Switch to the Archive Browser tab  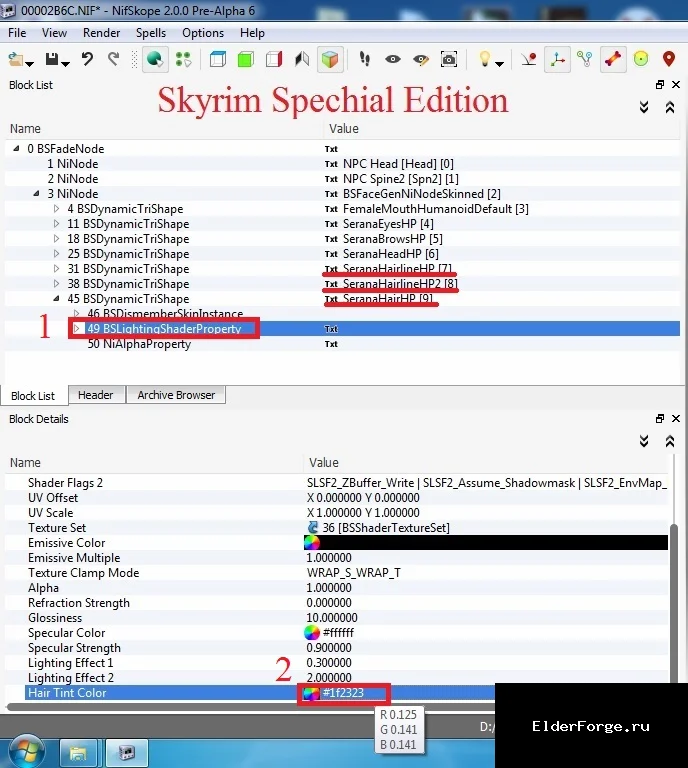176,395
